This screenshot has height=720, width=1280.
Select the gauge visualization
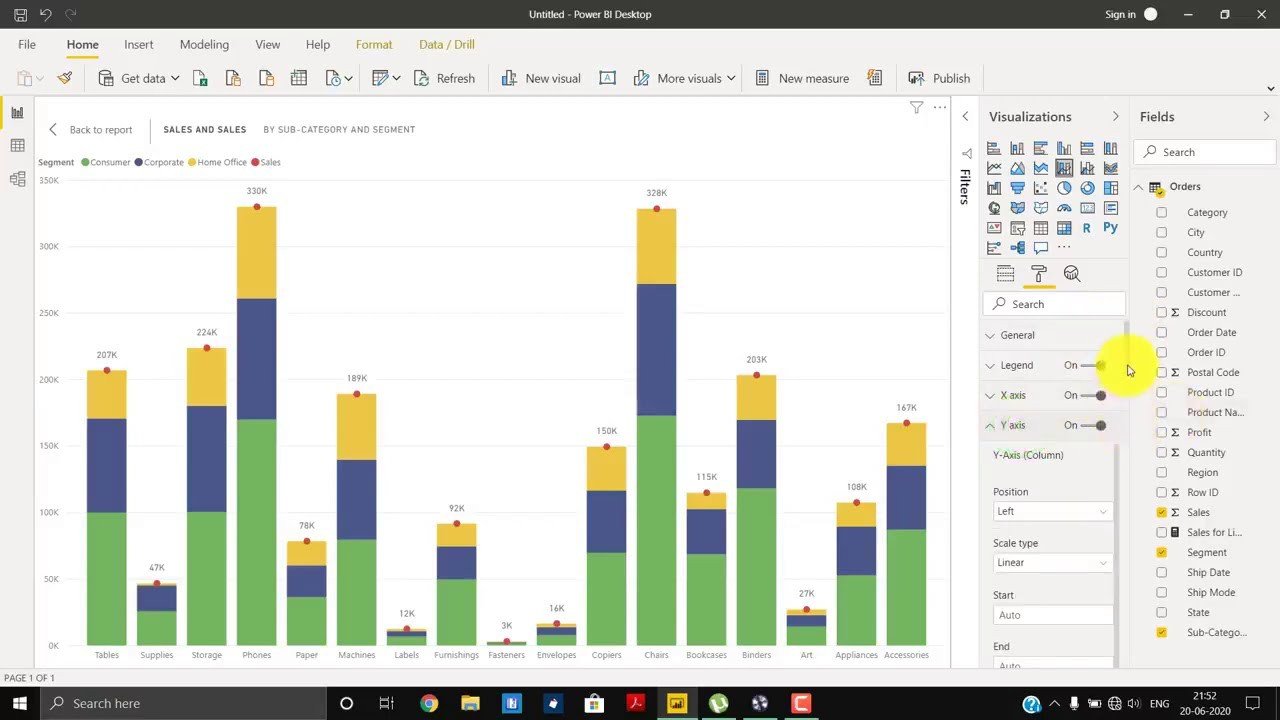(1064, 208)
